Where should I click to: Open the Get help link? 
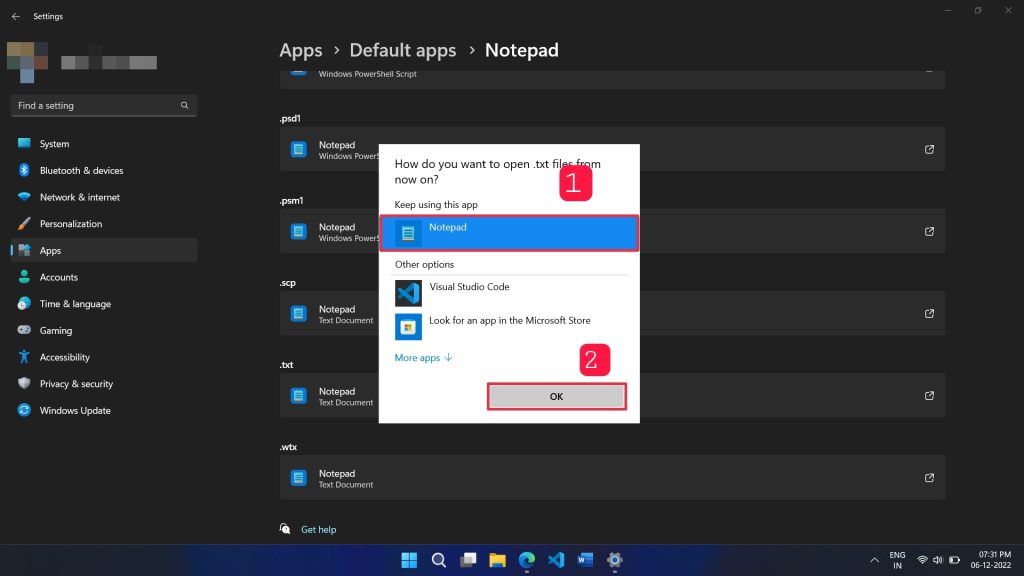pyautogui.click(x=319, y=530)
